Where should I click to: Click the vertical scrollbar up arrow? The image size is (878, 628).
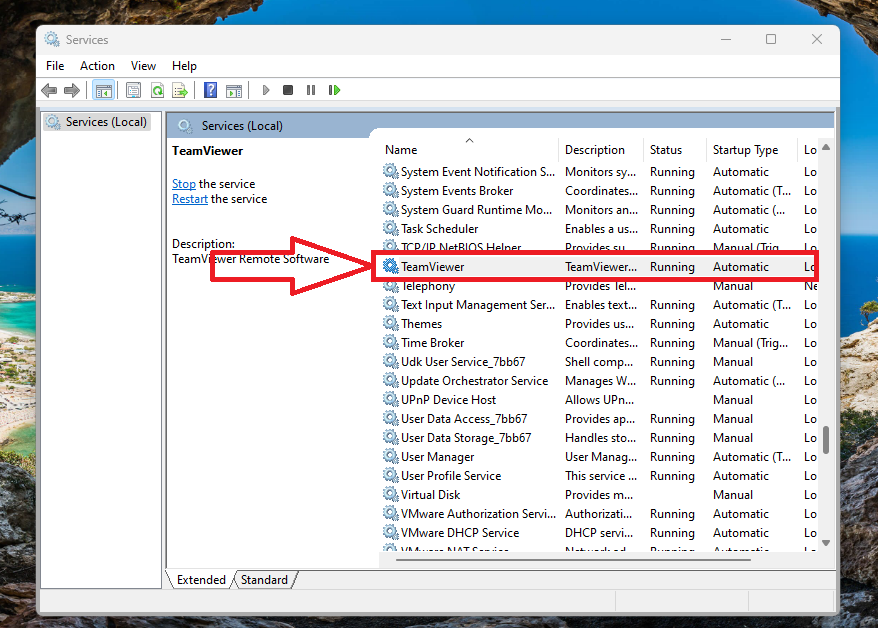click(826, 148)
